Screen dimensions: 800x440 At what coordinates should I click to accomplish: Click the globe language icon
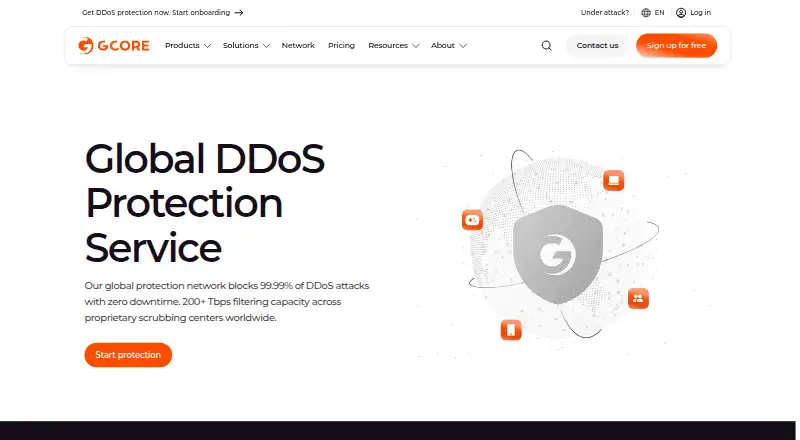pyautogui.click(x=646, y=13)
